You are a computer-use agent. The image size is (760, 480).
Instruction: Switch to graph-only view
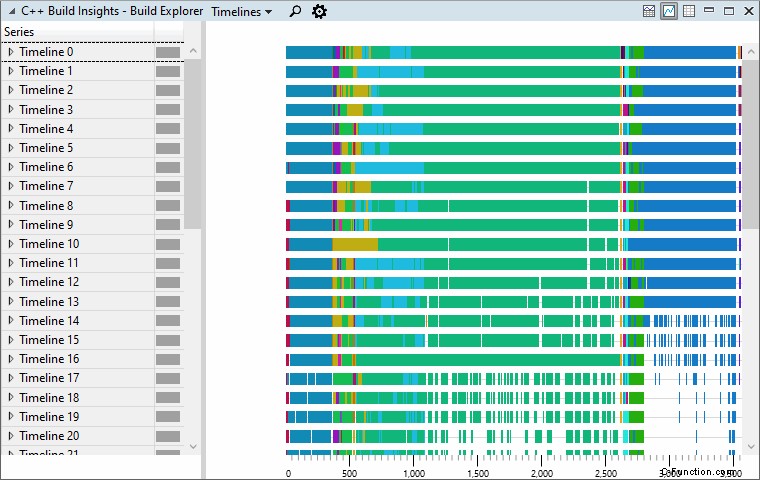coord(669,11)
